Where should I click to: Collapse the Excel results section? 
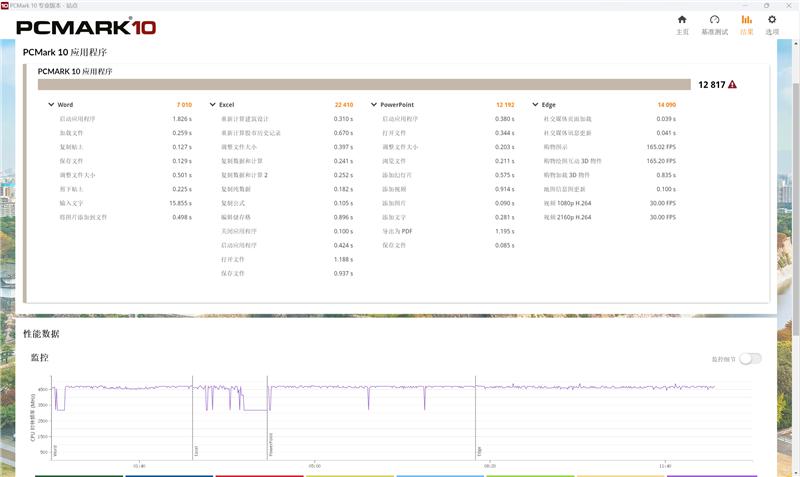click(x=212, y=104)
